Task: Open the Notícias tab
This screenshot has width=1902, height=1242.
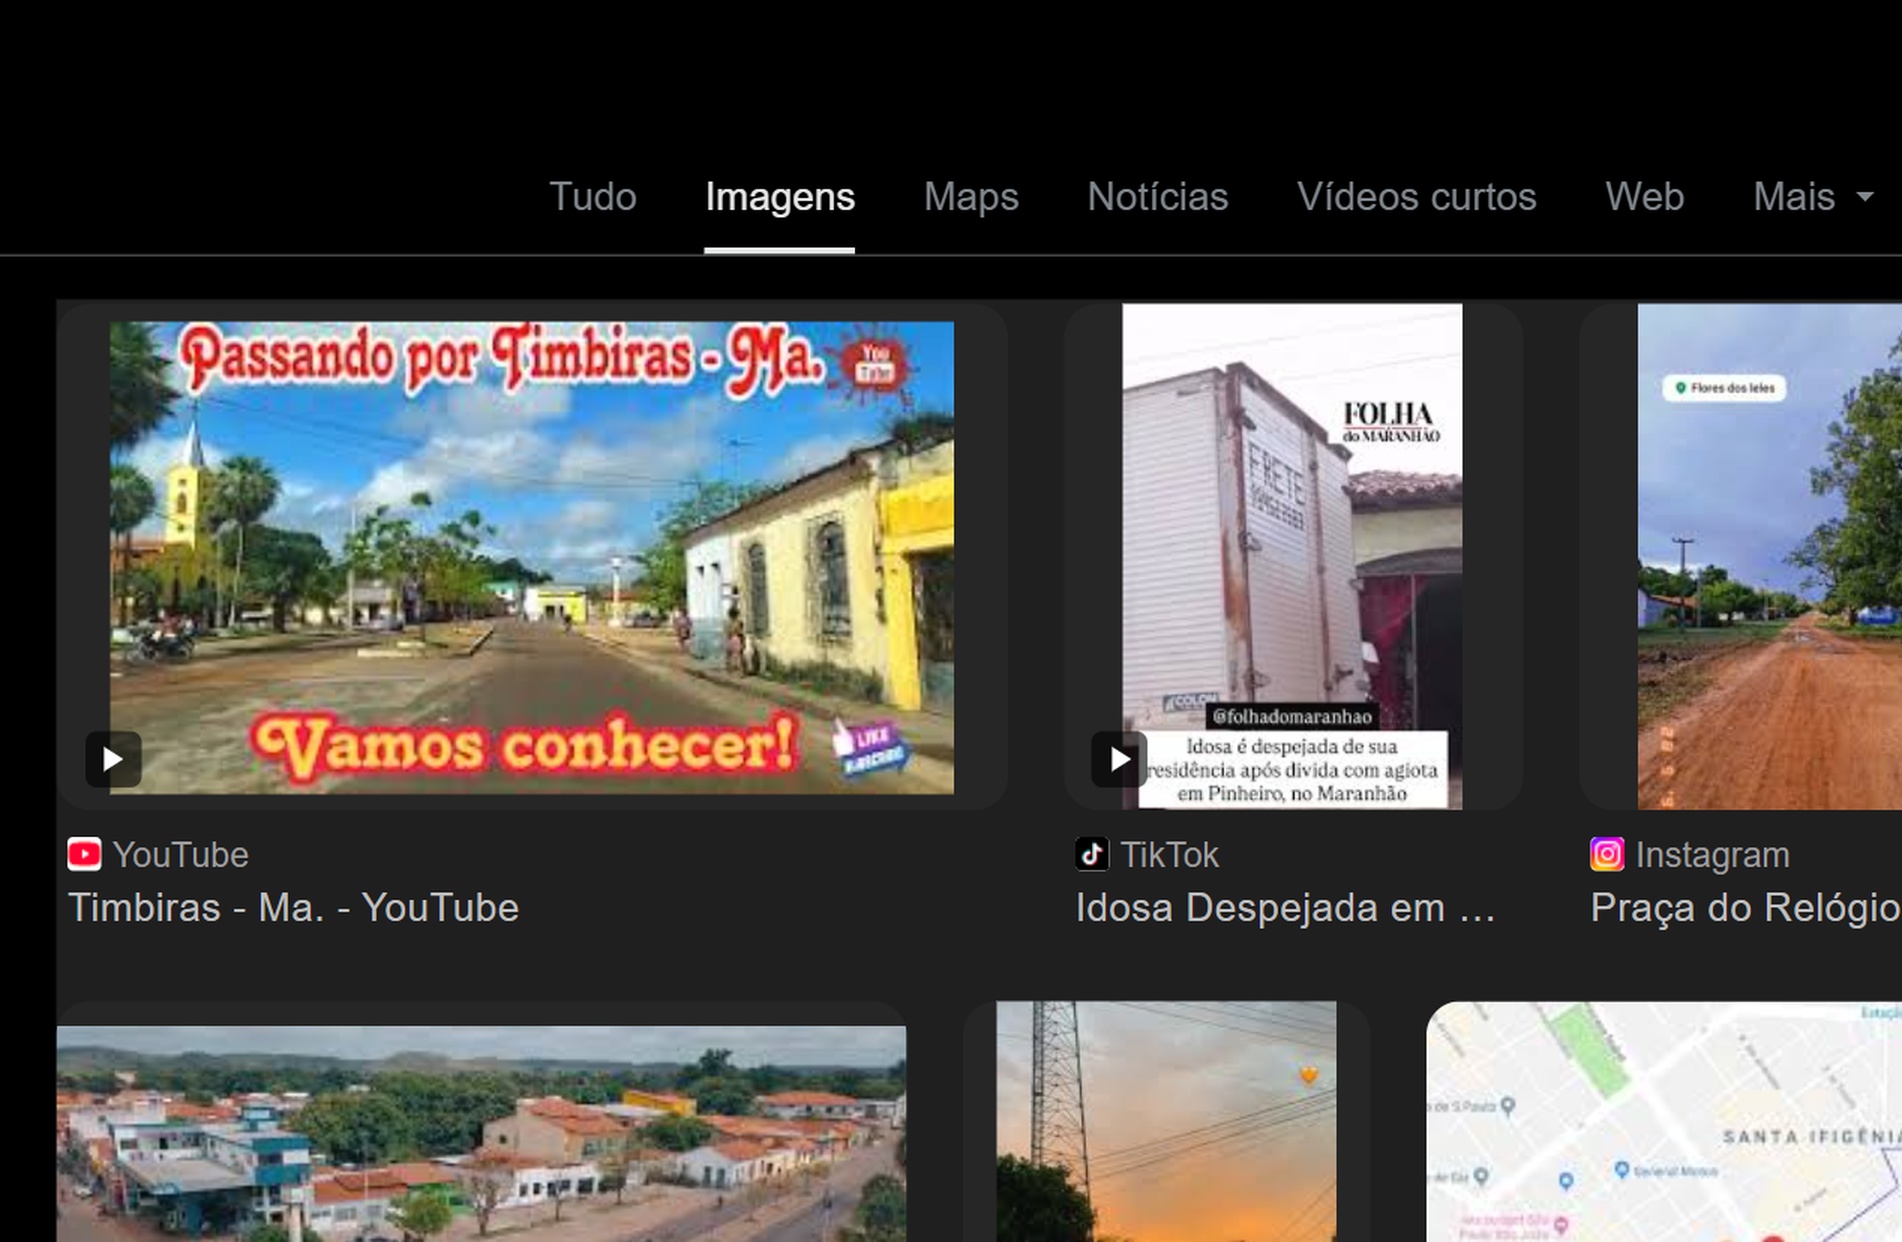Action: click(1157, 197)
